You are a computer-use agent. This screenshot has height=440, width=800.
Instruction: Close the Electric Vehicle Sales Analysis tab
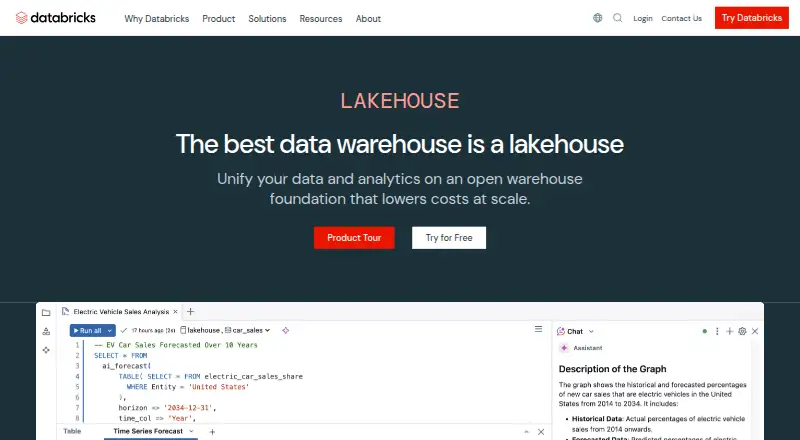coord(175,311)
